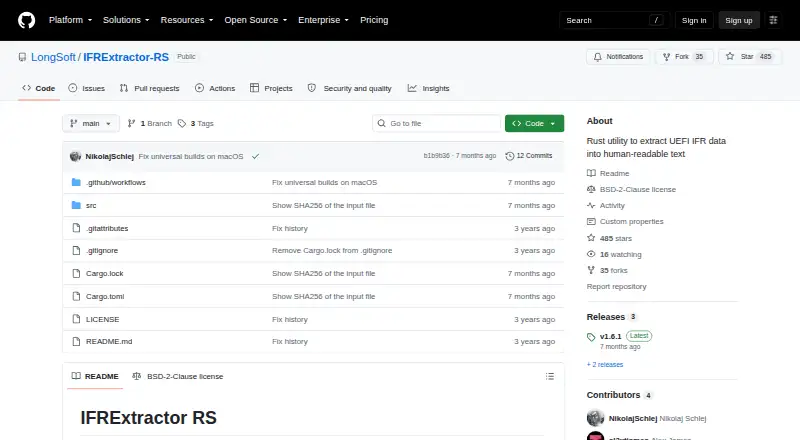Image resolution: width=800 pixels, height=440 pixels.
Task: Expand the Solutions menu
Action: 126,20
